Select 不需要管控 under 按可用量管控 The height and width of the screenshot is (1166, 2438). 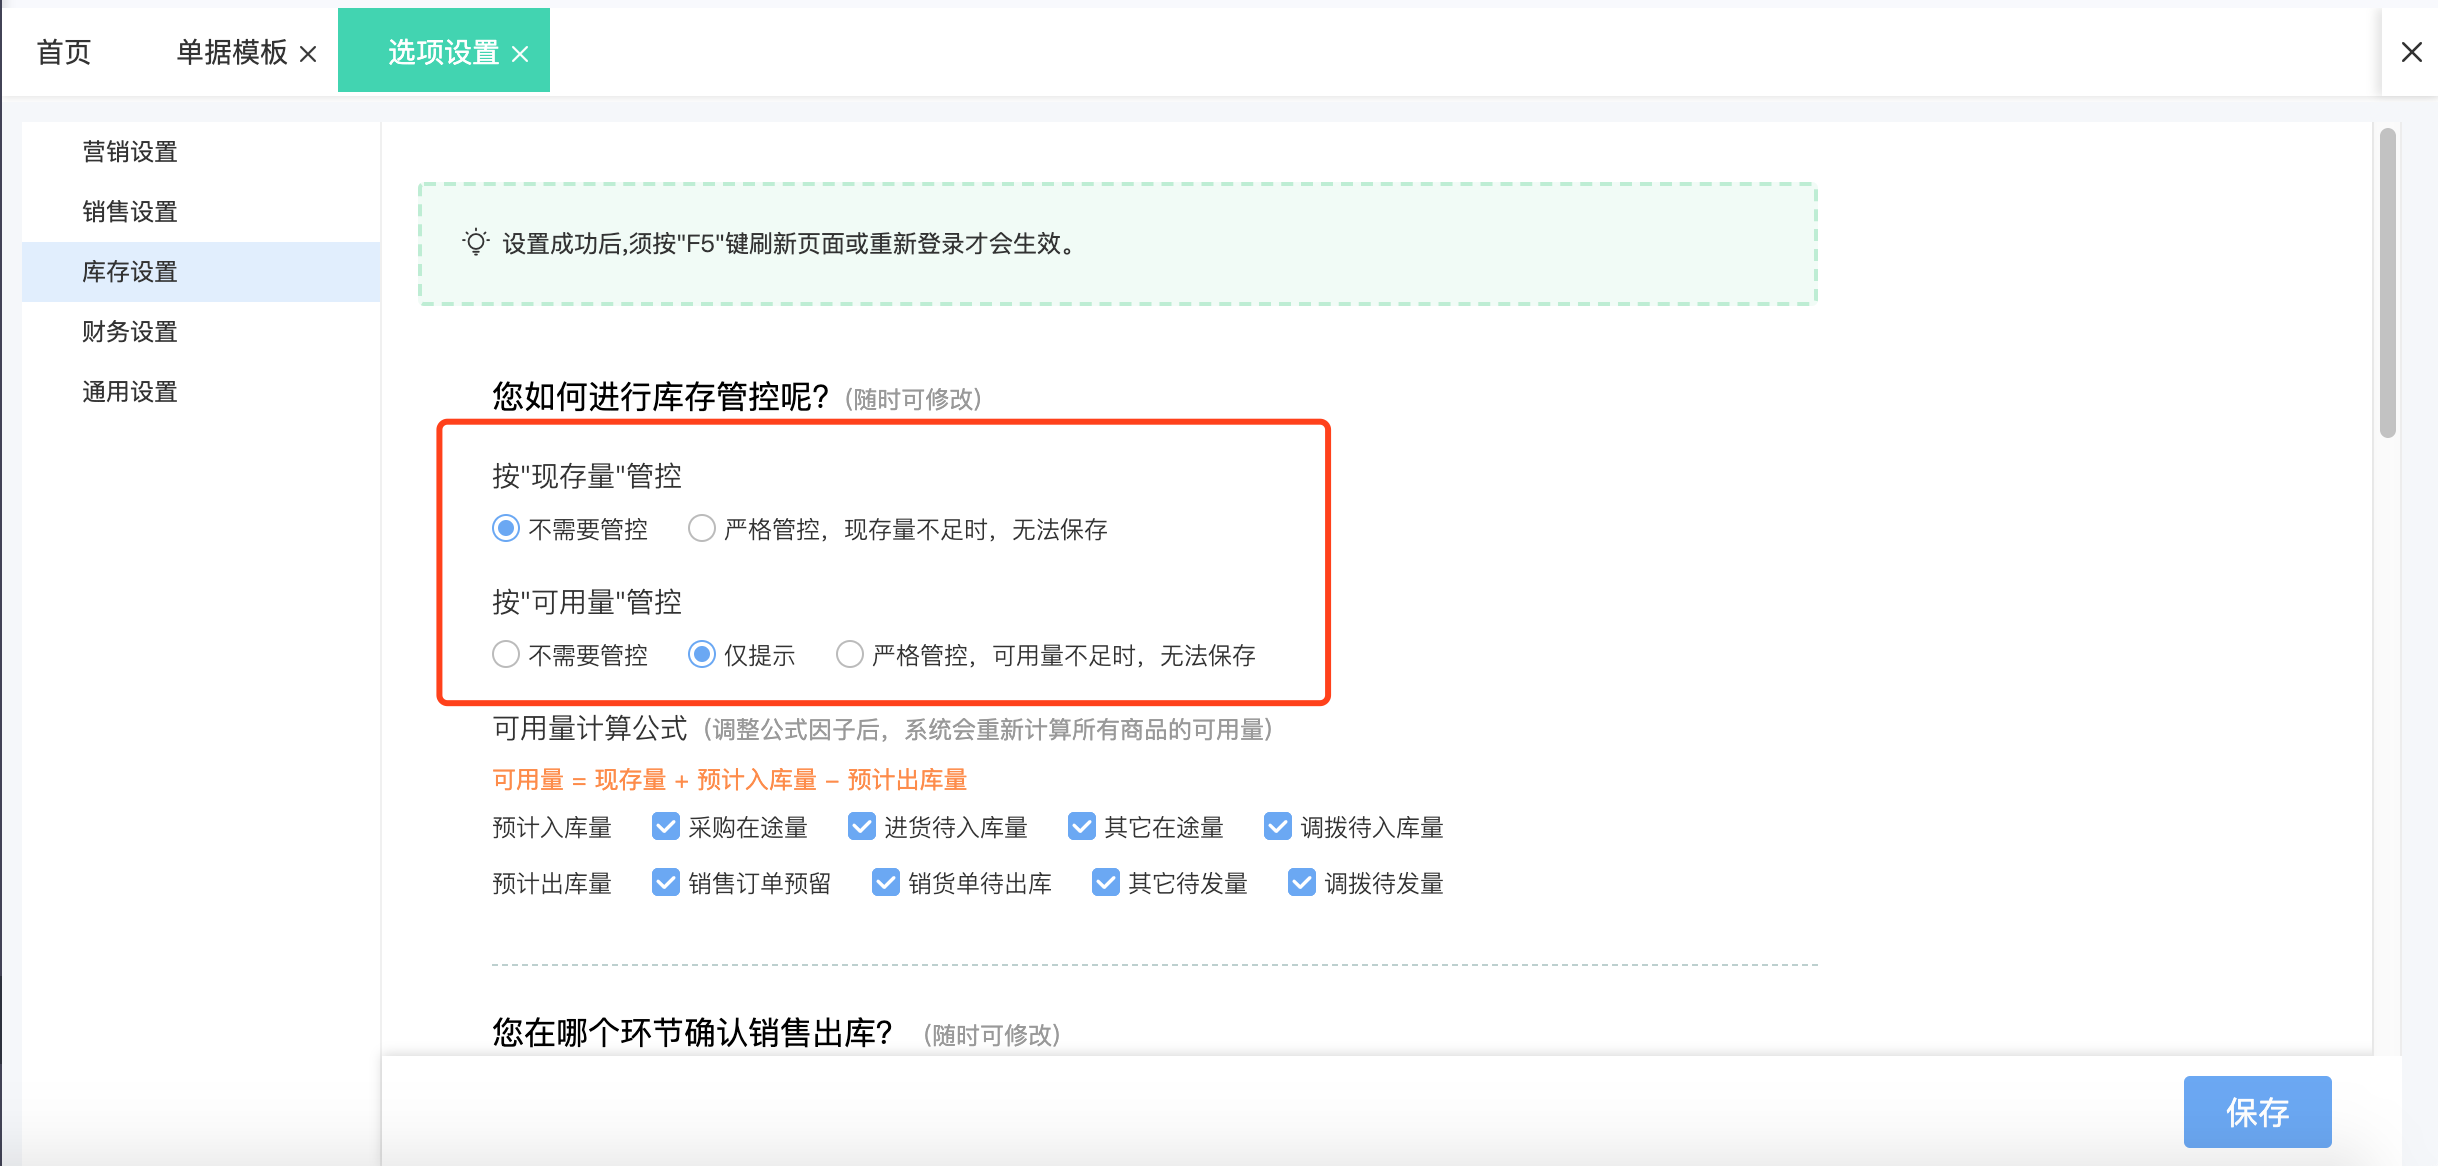coord(505,655)
